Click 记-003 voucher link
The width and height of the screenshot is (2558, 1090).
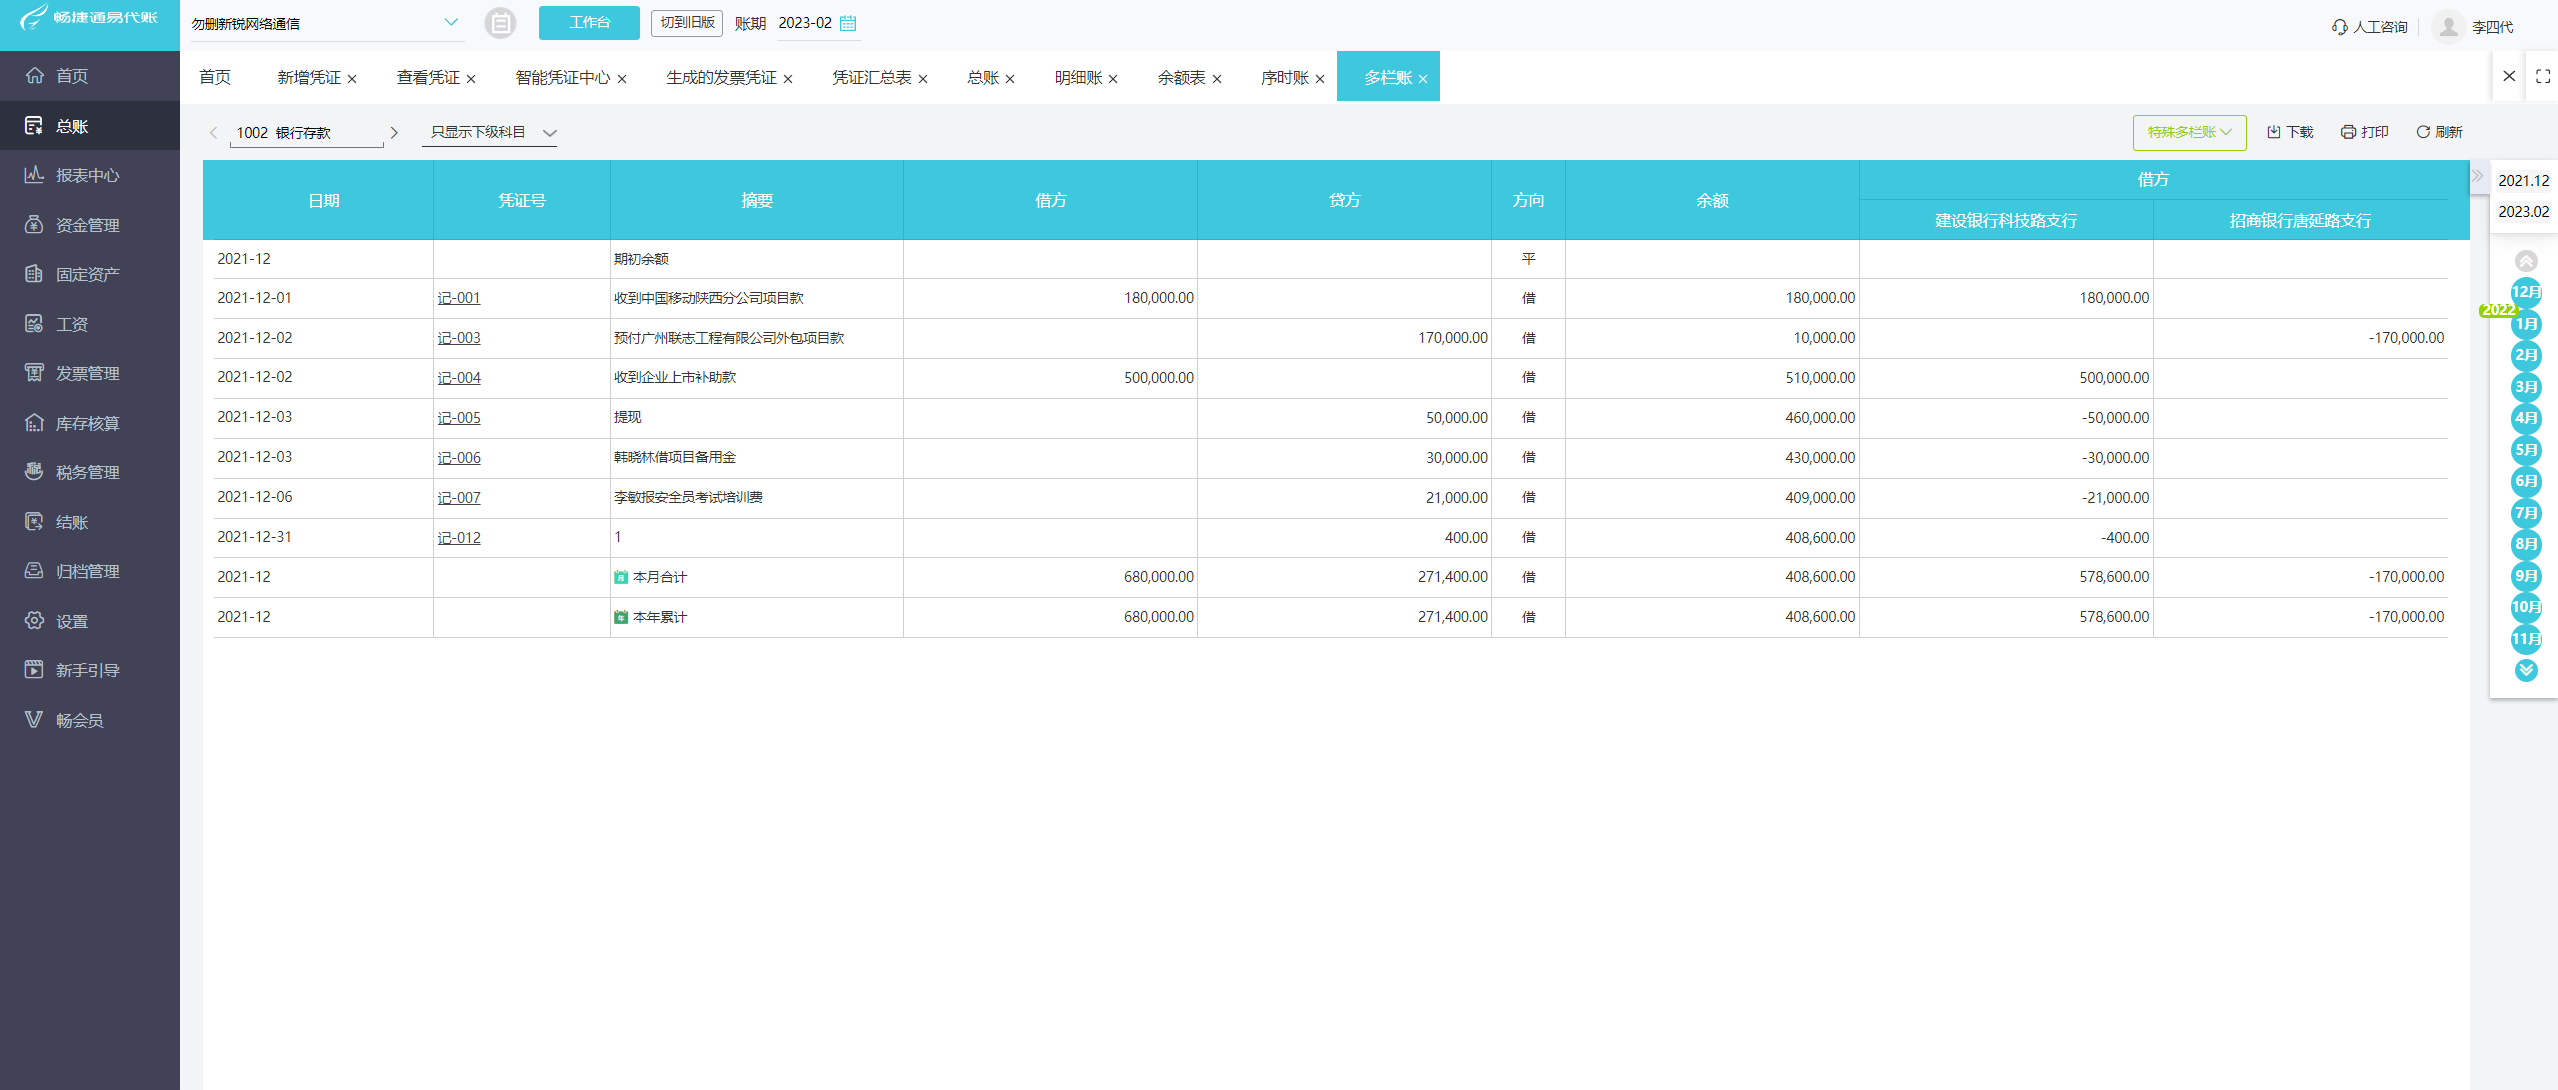pyautogui.click(x=457, y=338)
